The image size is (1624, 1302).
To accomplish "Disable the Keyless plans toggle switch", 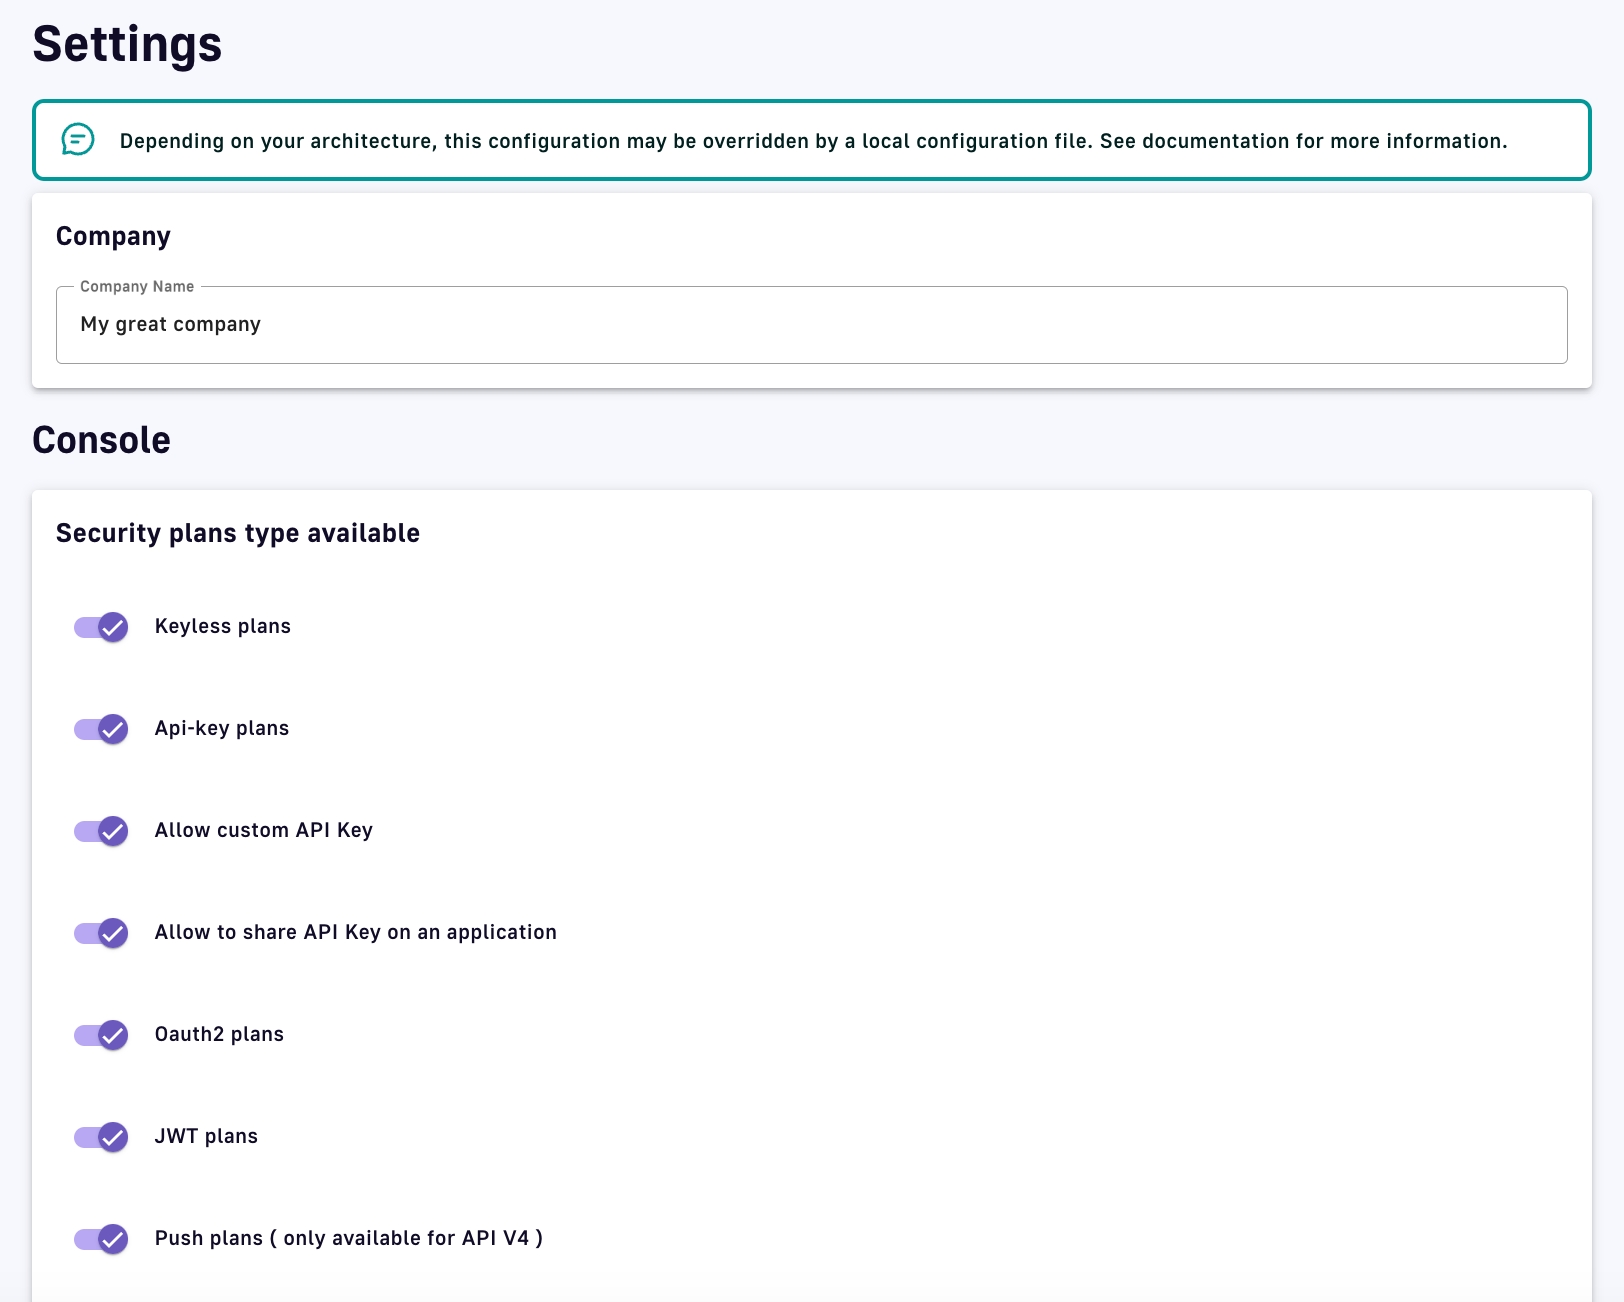I will (101, 627).
